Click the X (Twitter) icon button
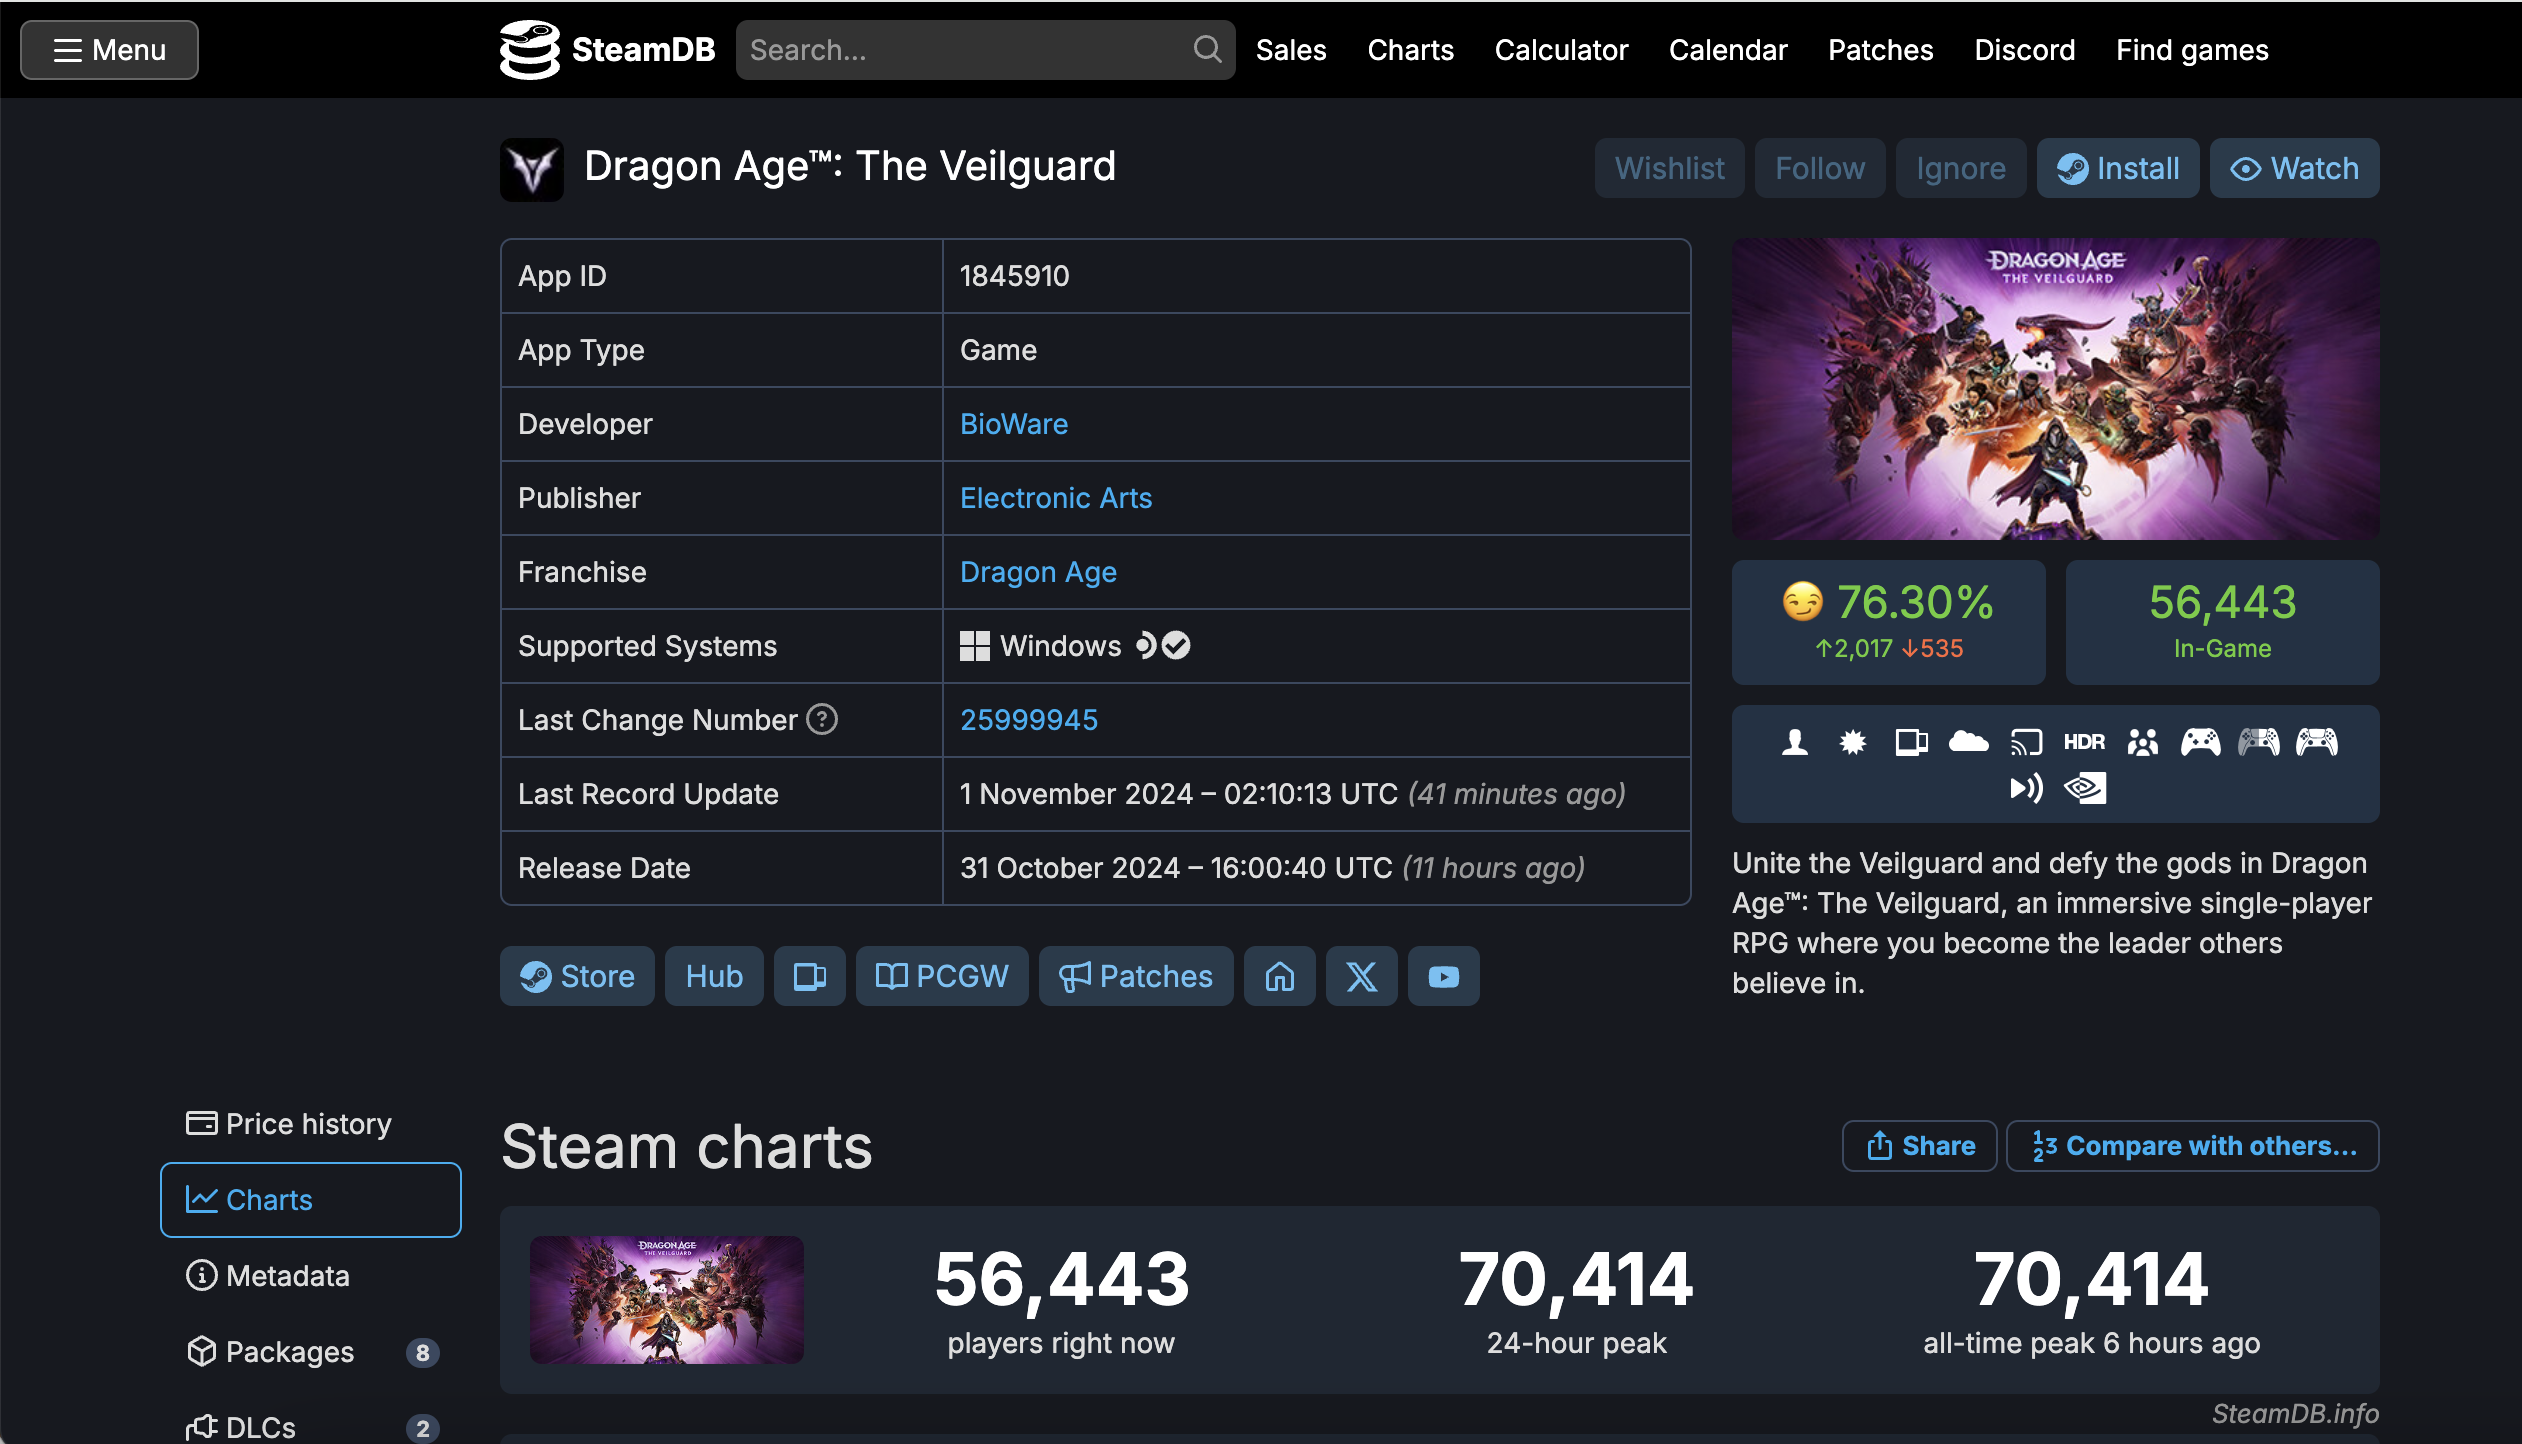The image size is (2522, 1444). click(1361, 975)
